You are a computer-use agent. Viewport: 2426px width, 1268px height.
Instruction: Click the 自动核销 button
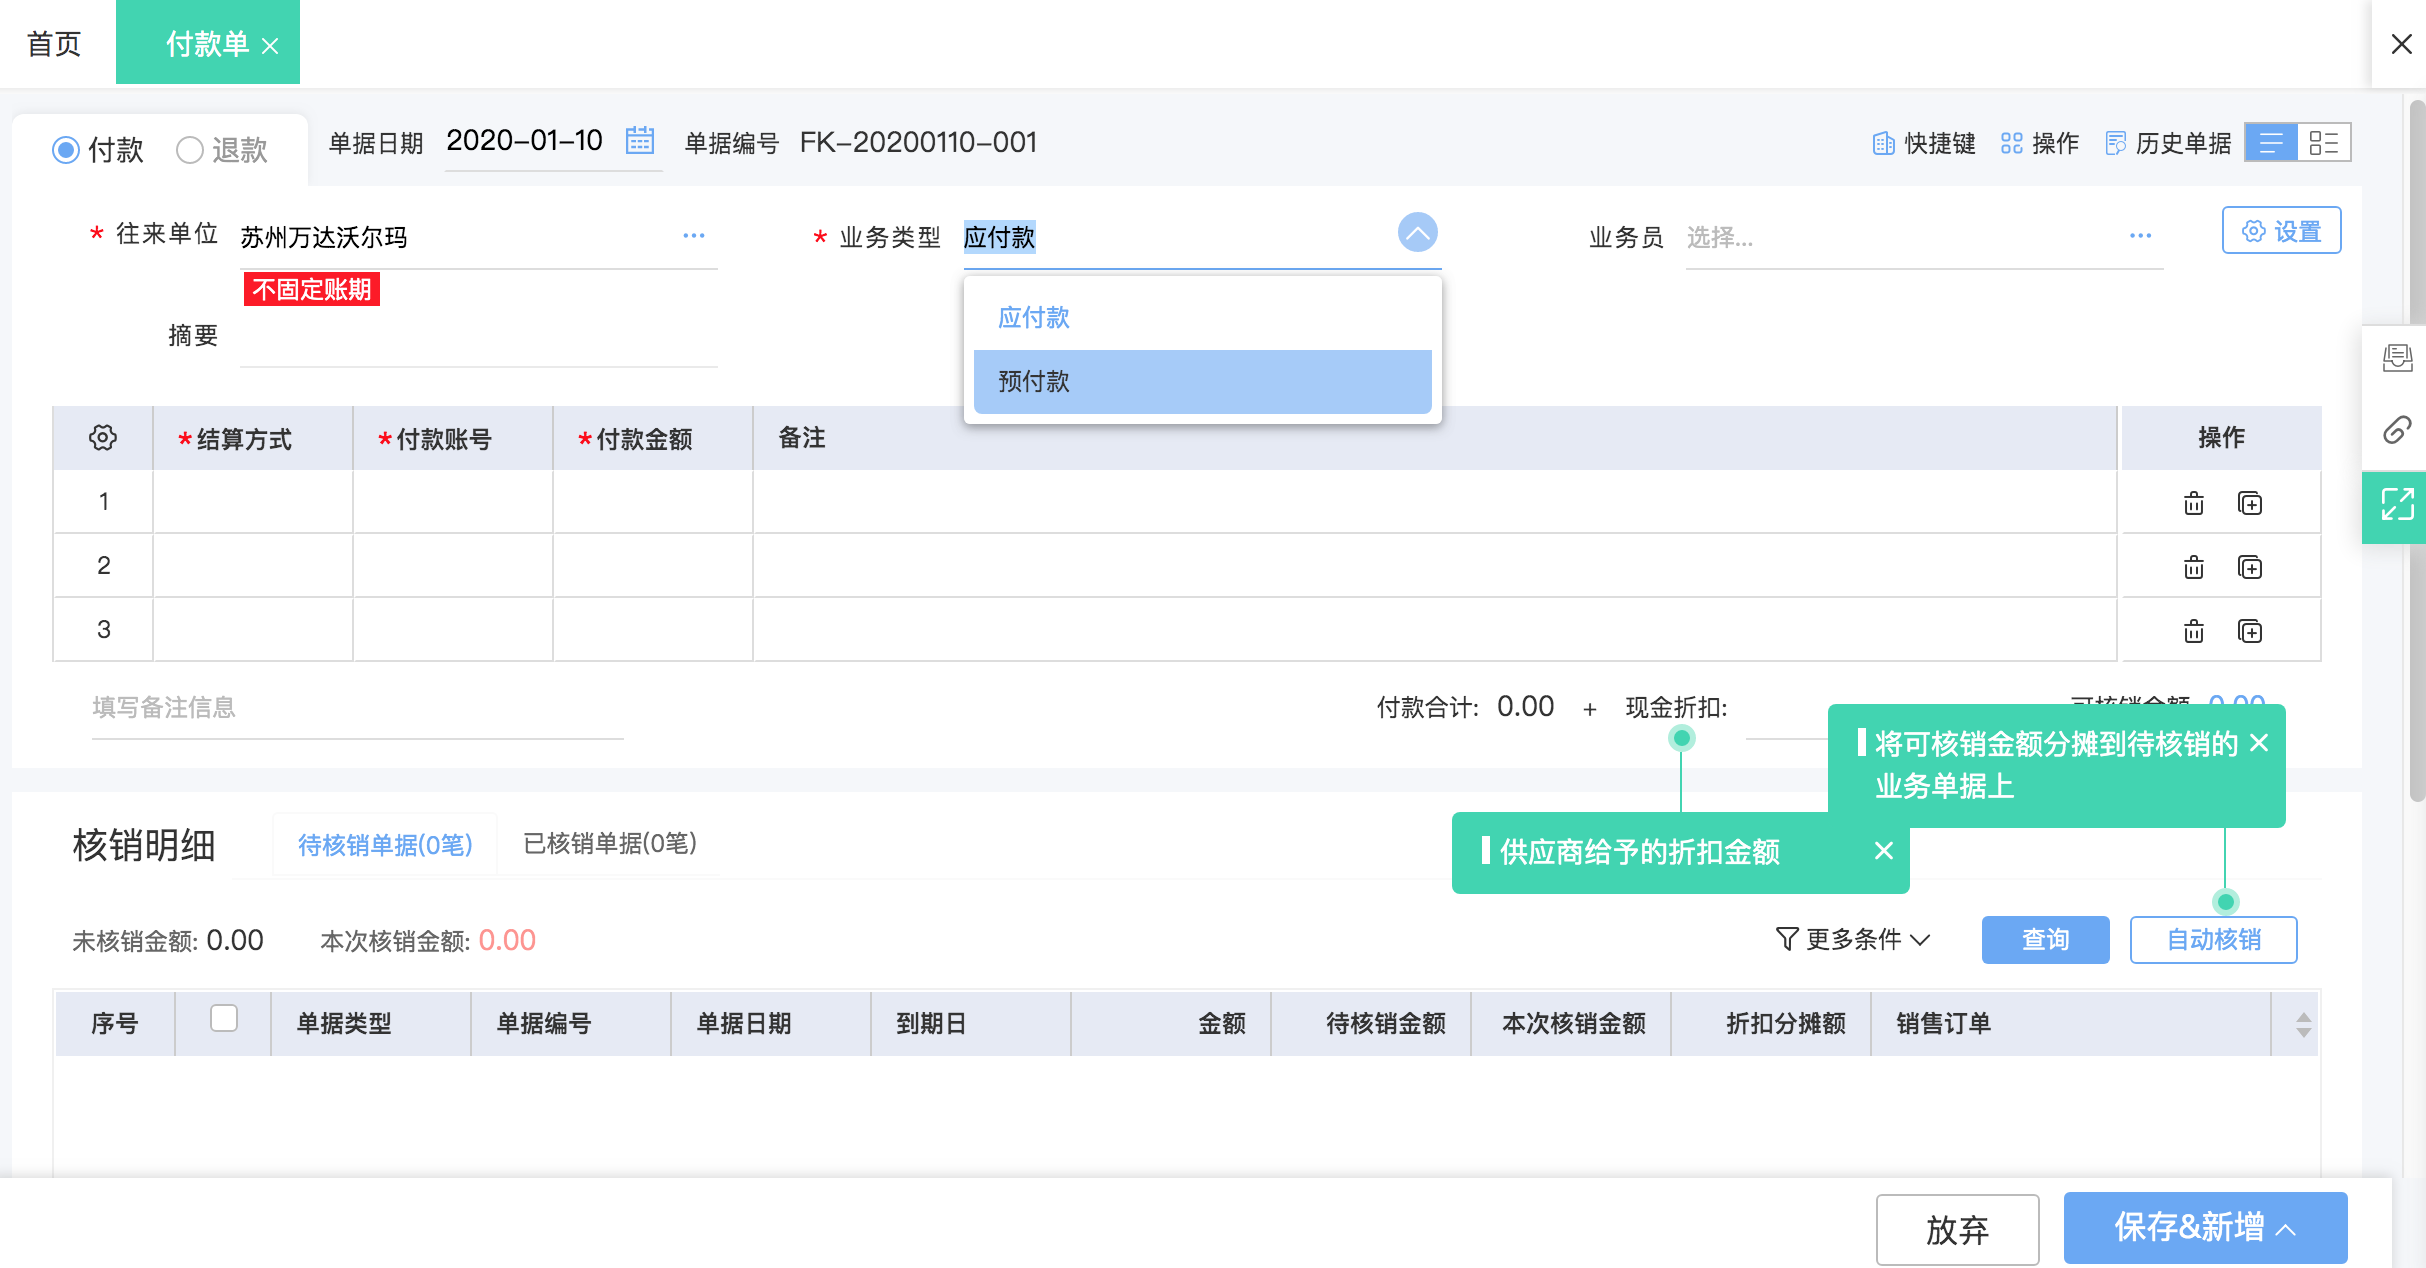[x=2214, y=941]
